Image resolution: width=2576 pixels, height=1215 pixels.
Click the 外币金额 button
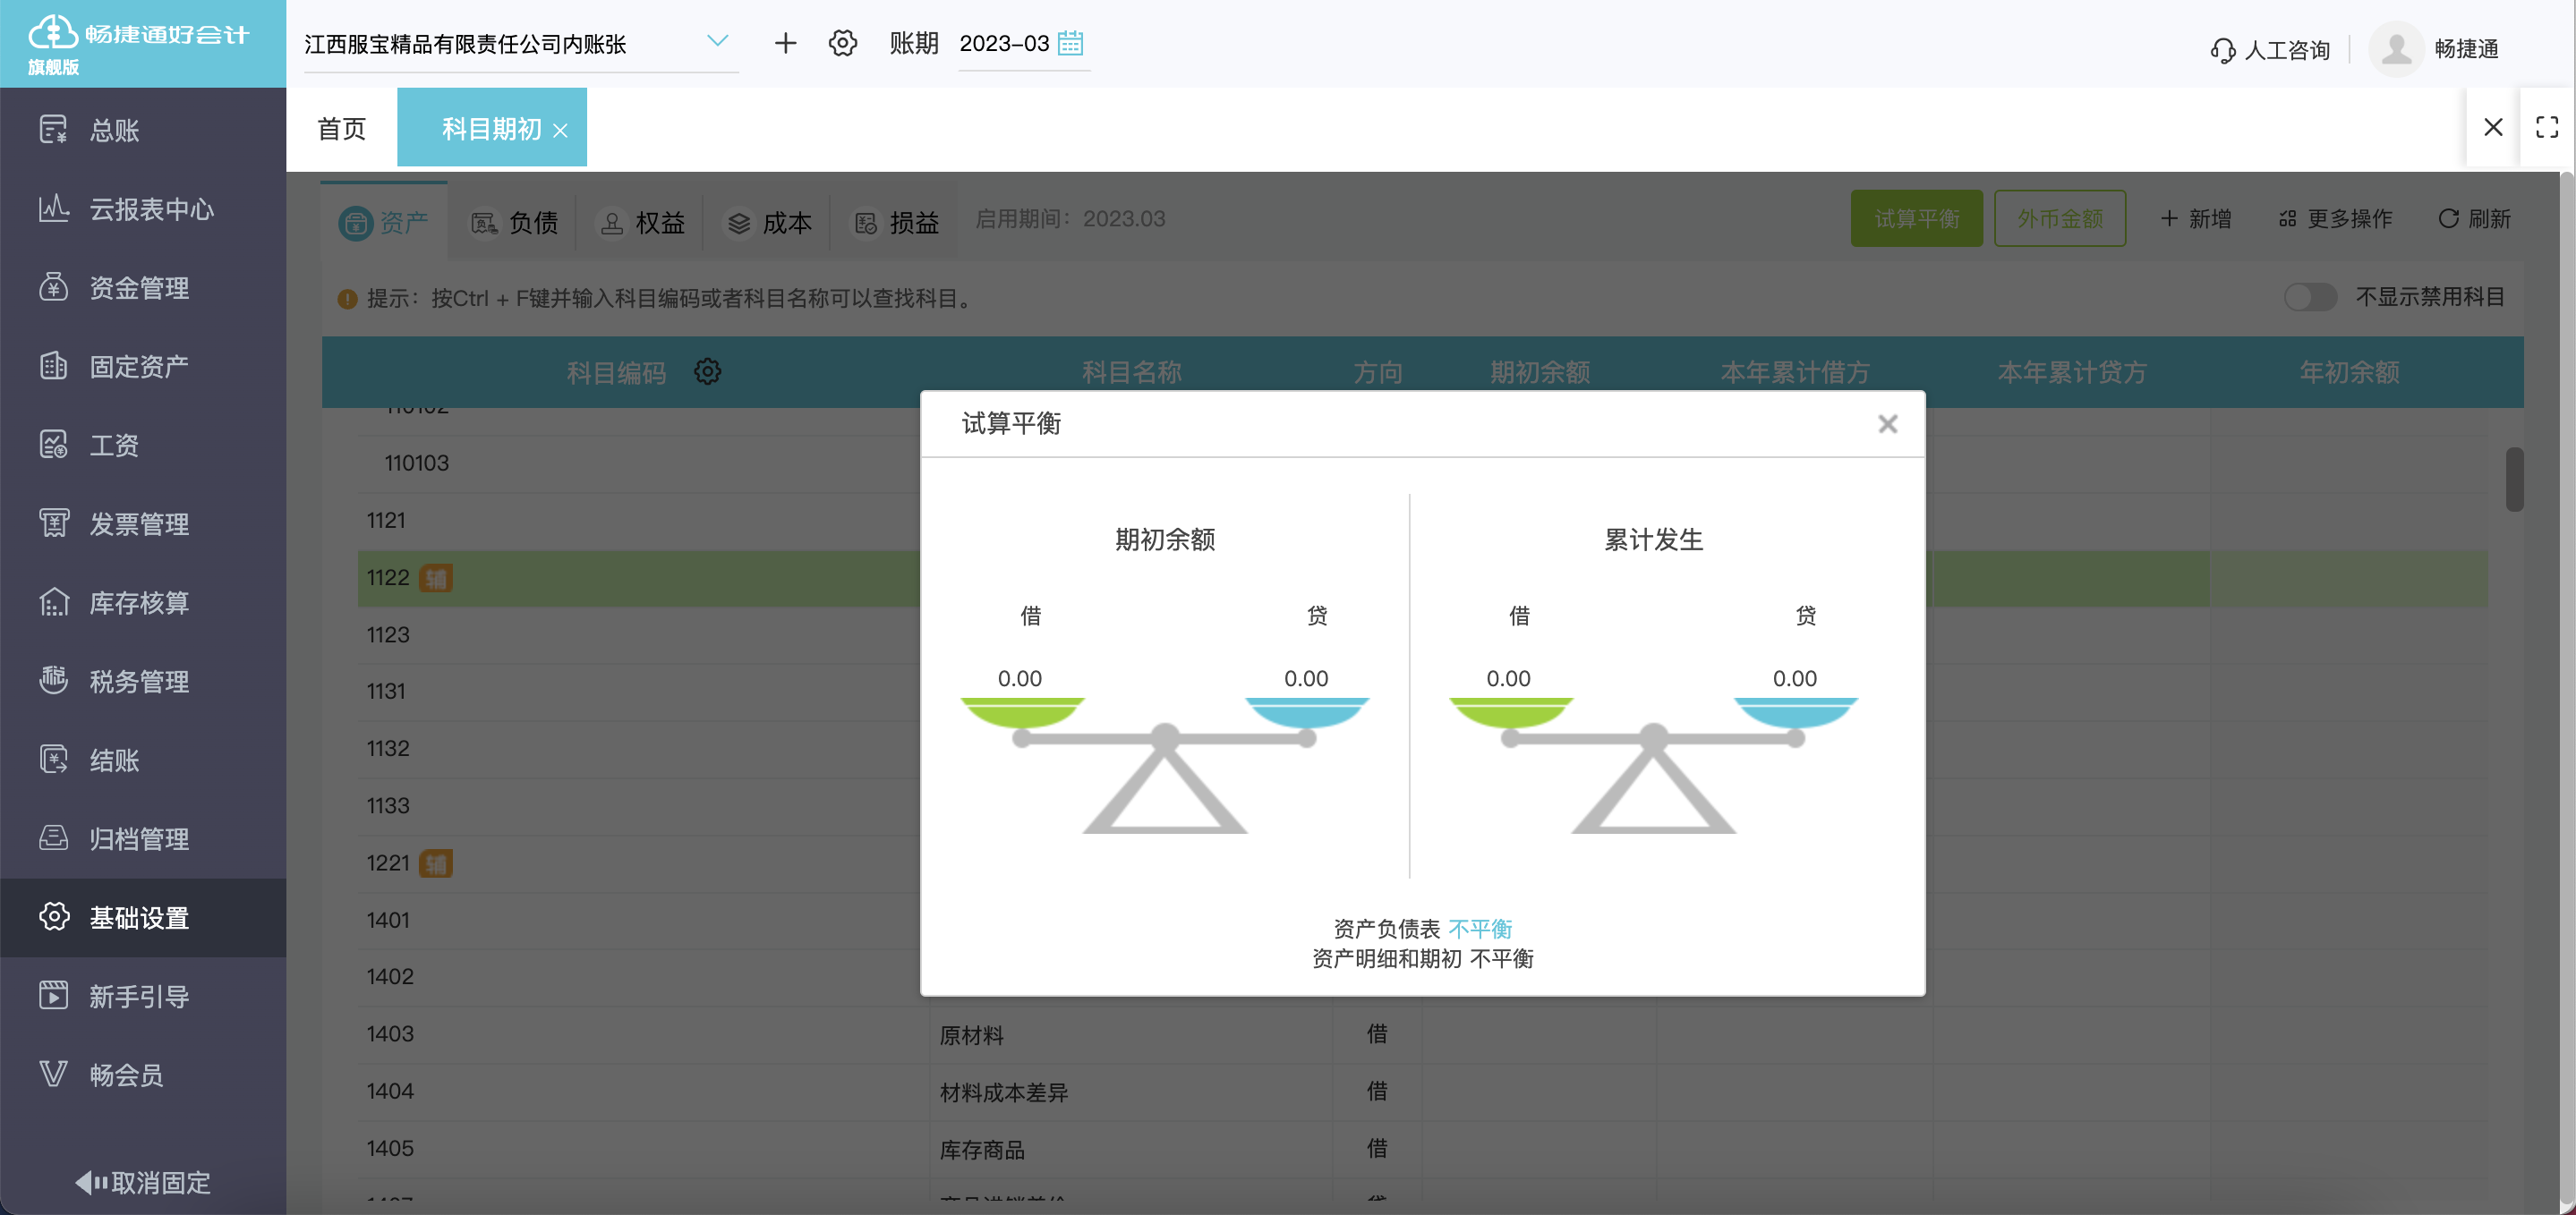2060,218
